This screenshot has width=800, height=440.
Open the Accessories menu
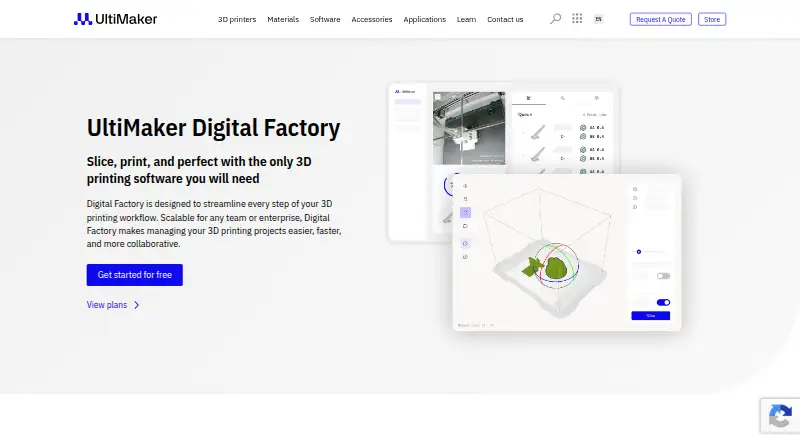click(x=371, y=19)
